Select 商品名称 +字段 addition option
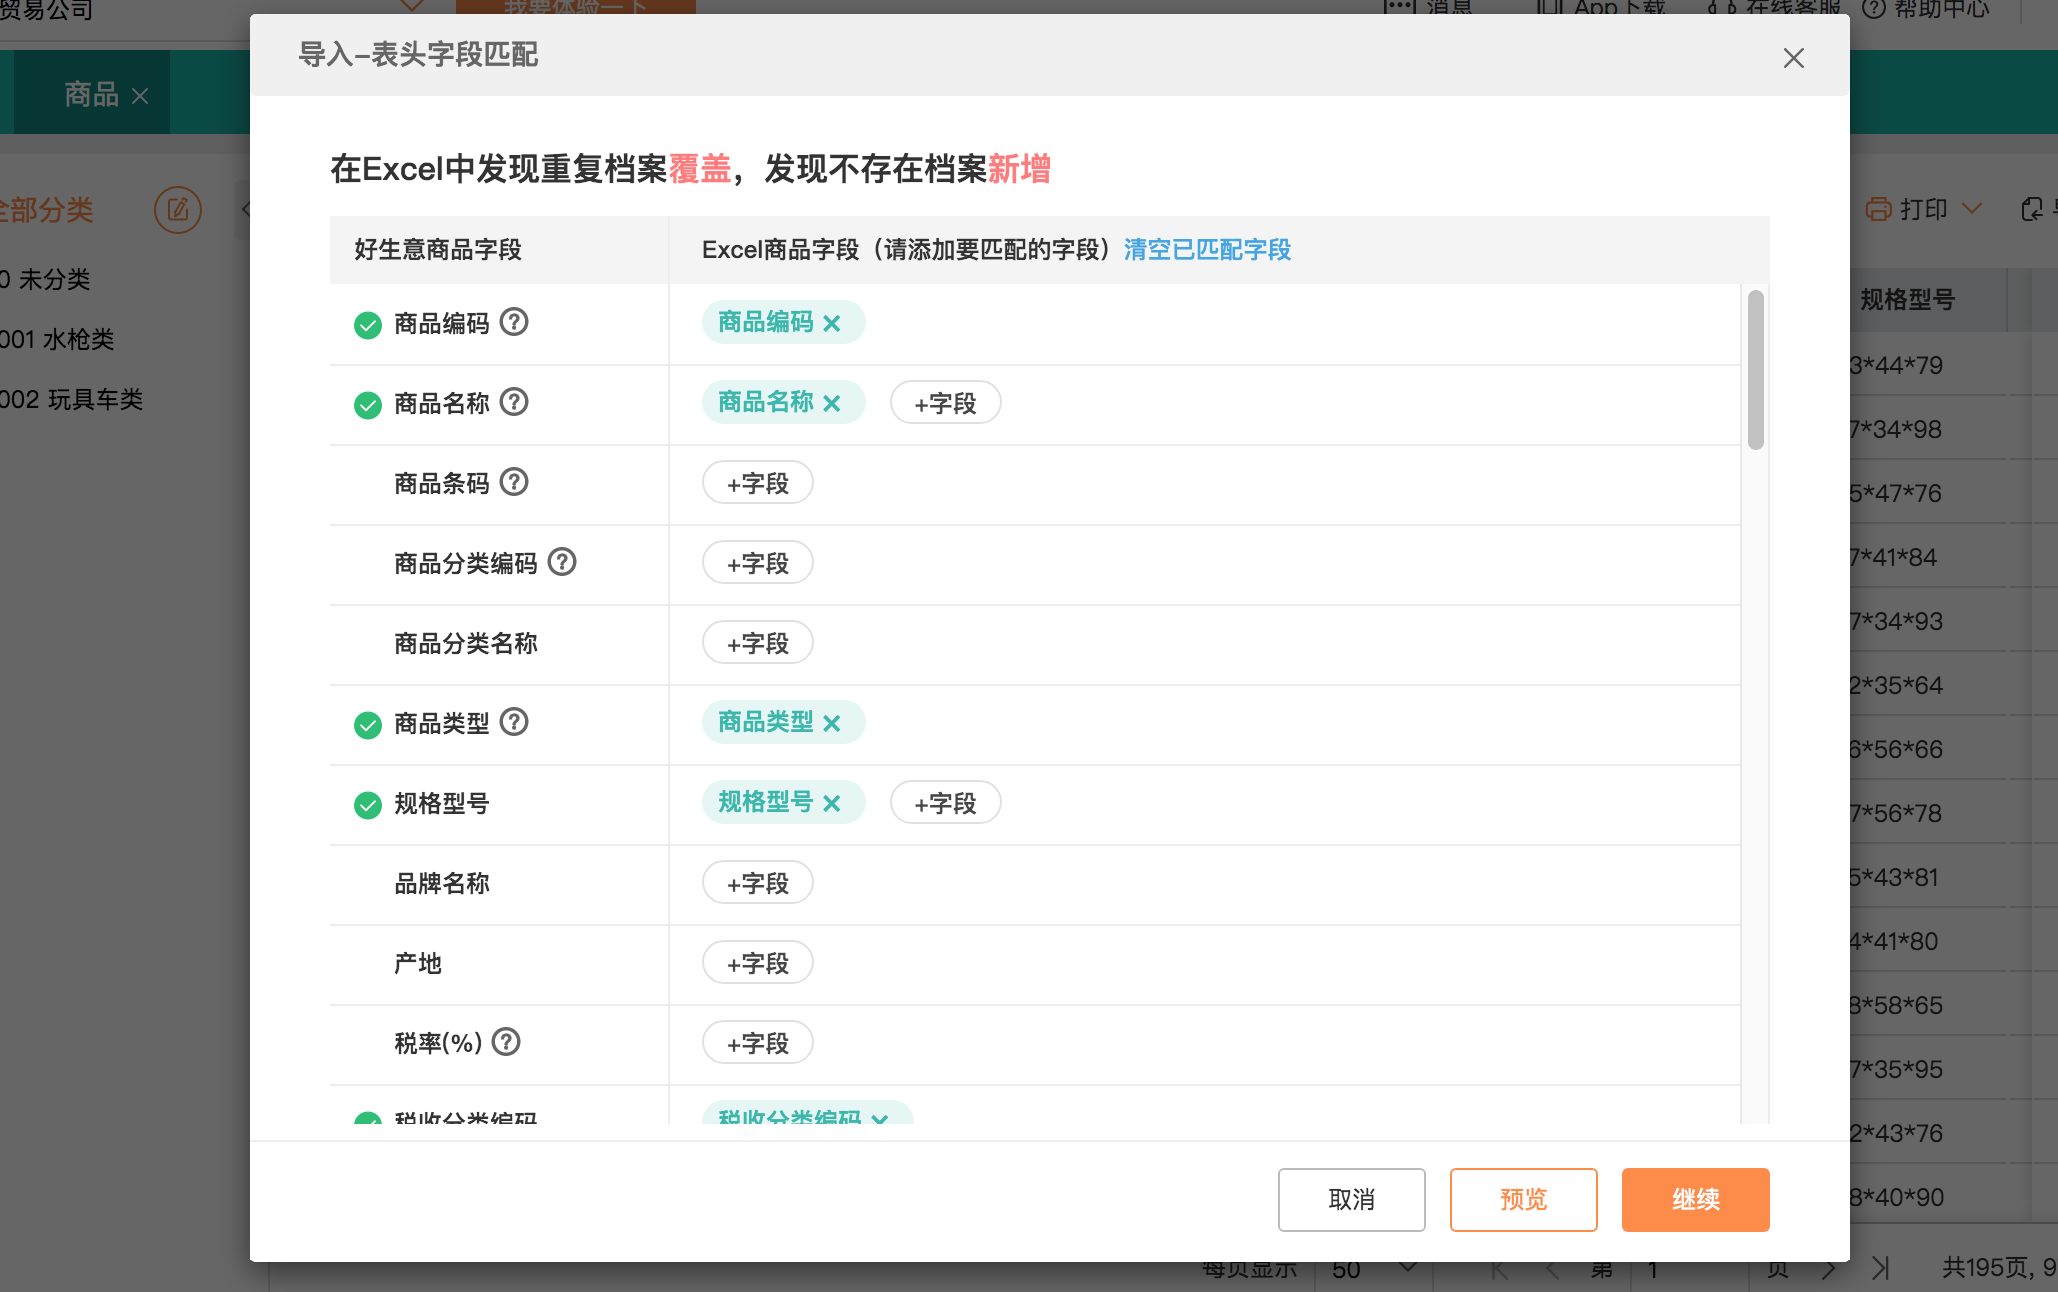2058x1292 pixels. [x=945, y=402]
